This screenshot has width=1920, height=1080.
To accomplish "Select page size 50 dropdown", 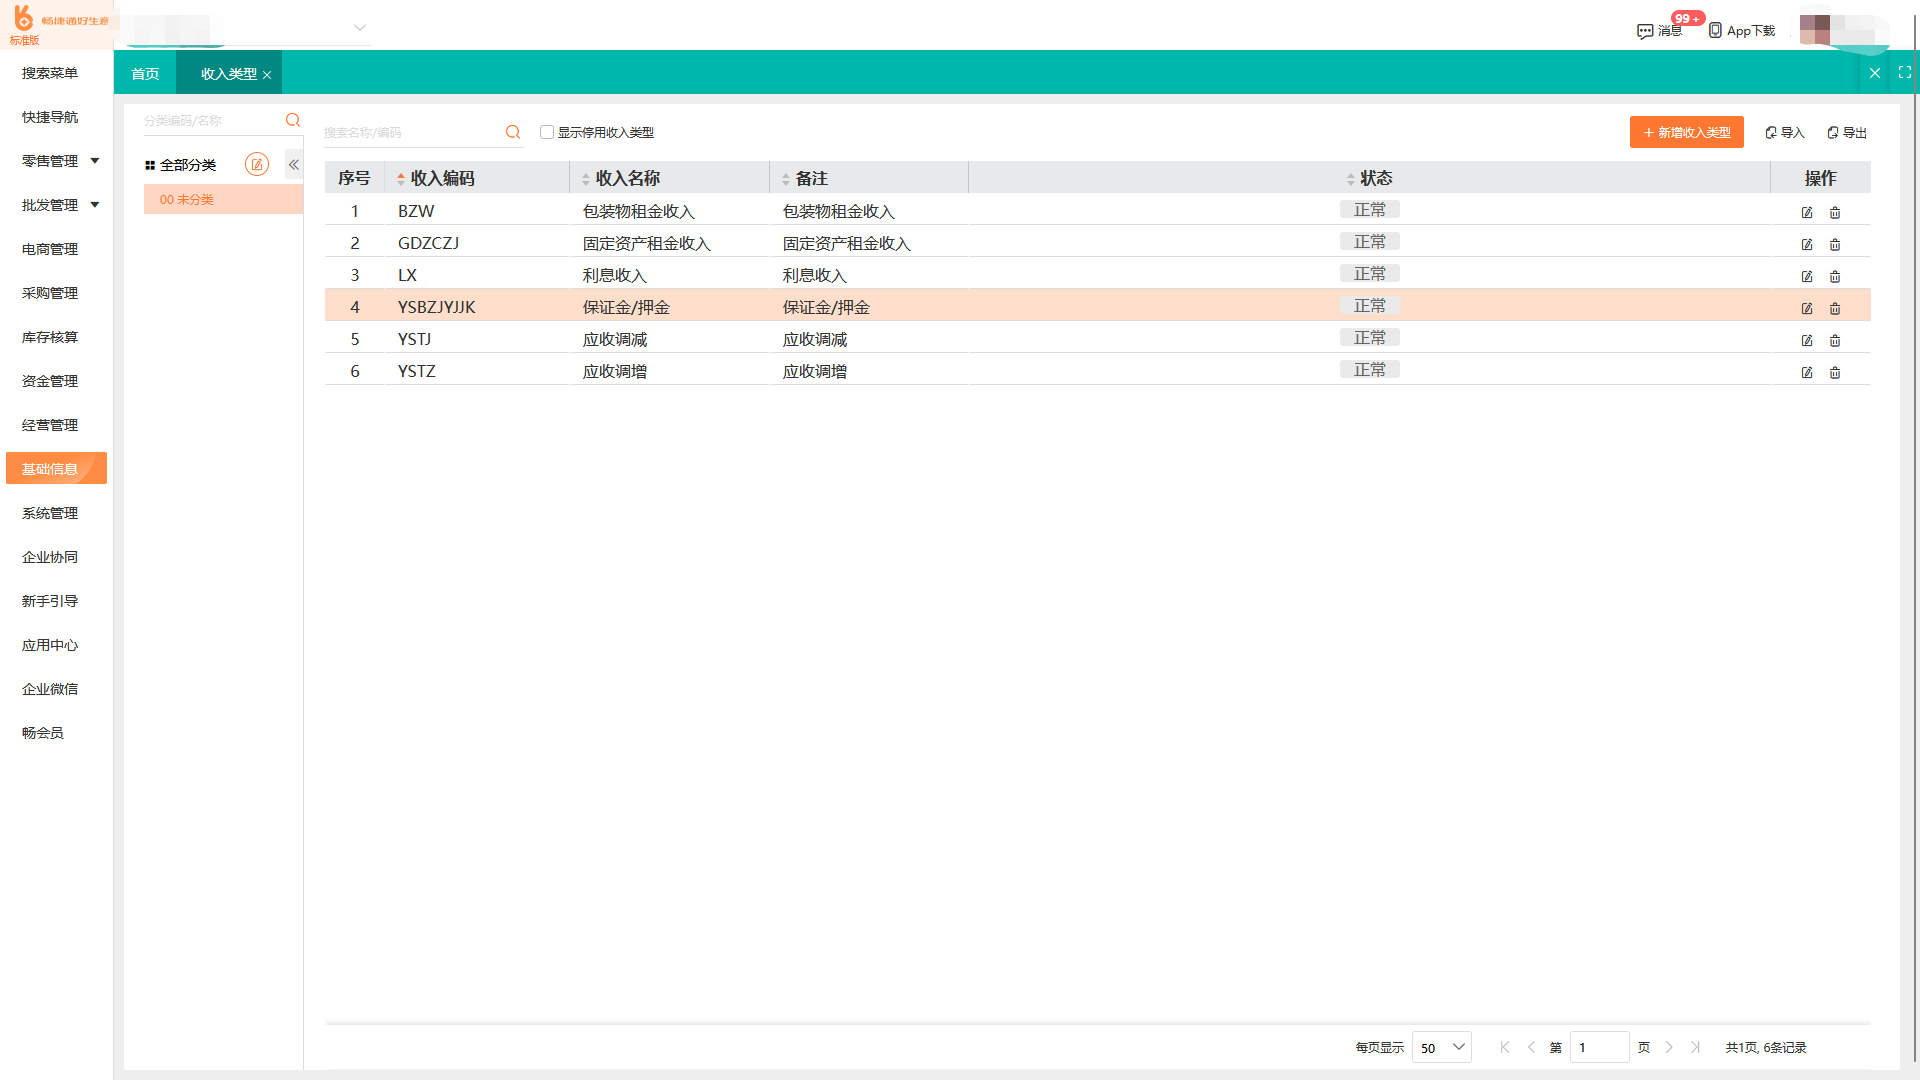I will [1440, 1047].
